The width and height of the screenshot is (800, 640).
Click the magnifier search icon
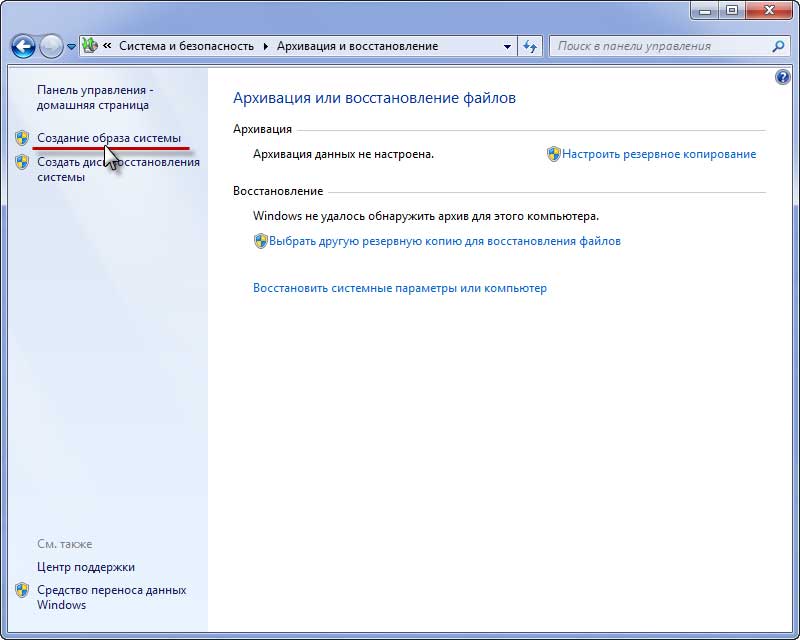pos(779,46)
